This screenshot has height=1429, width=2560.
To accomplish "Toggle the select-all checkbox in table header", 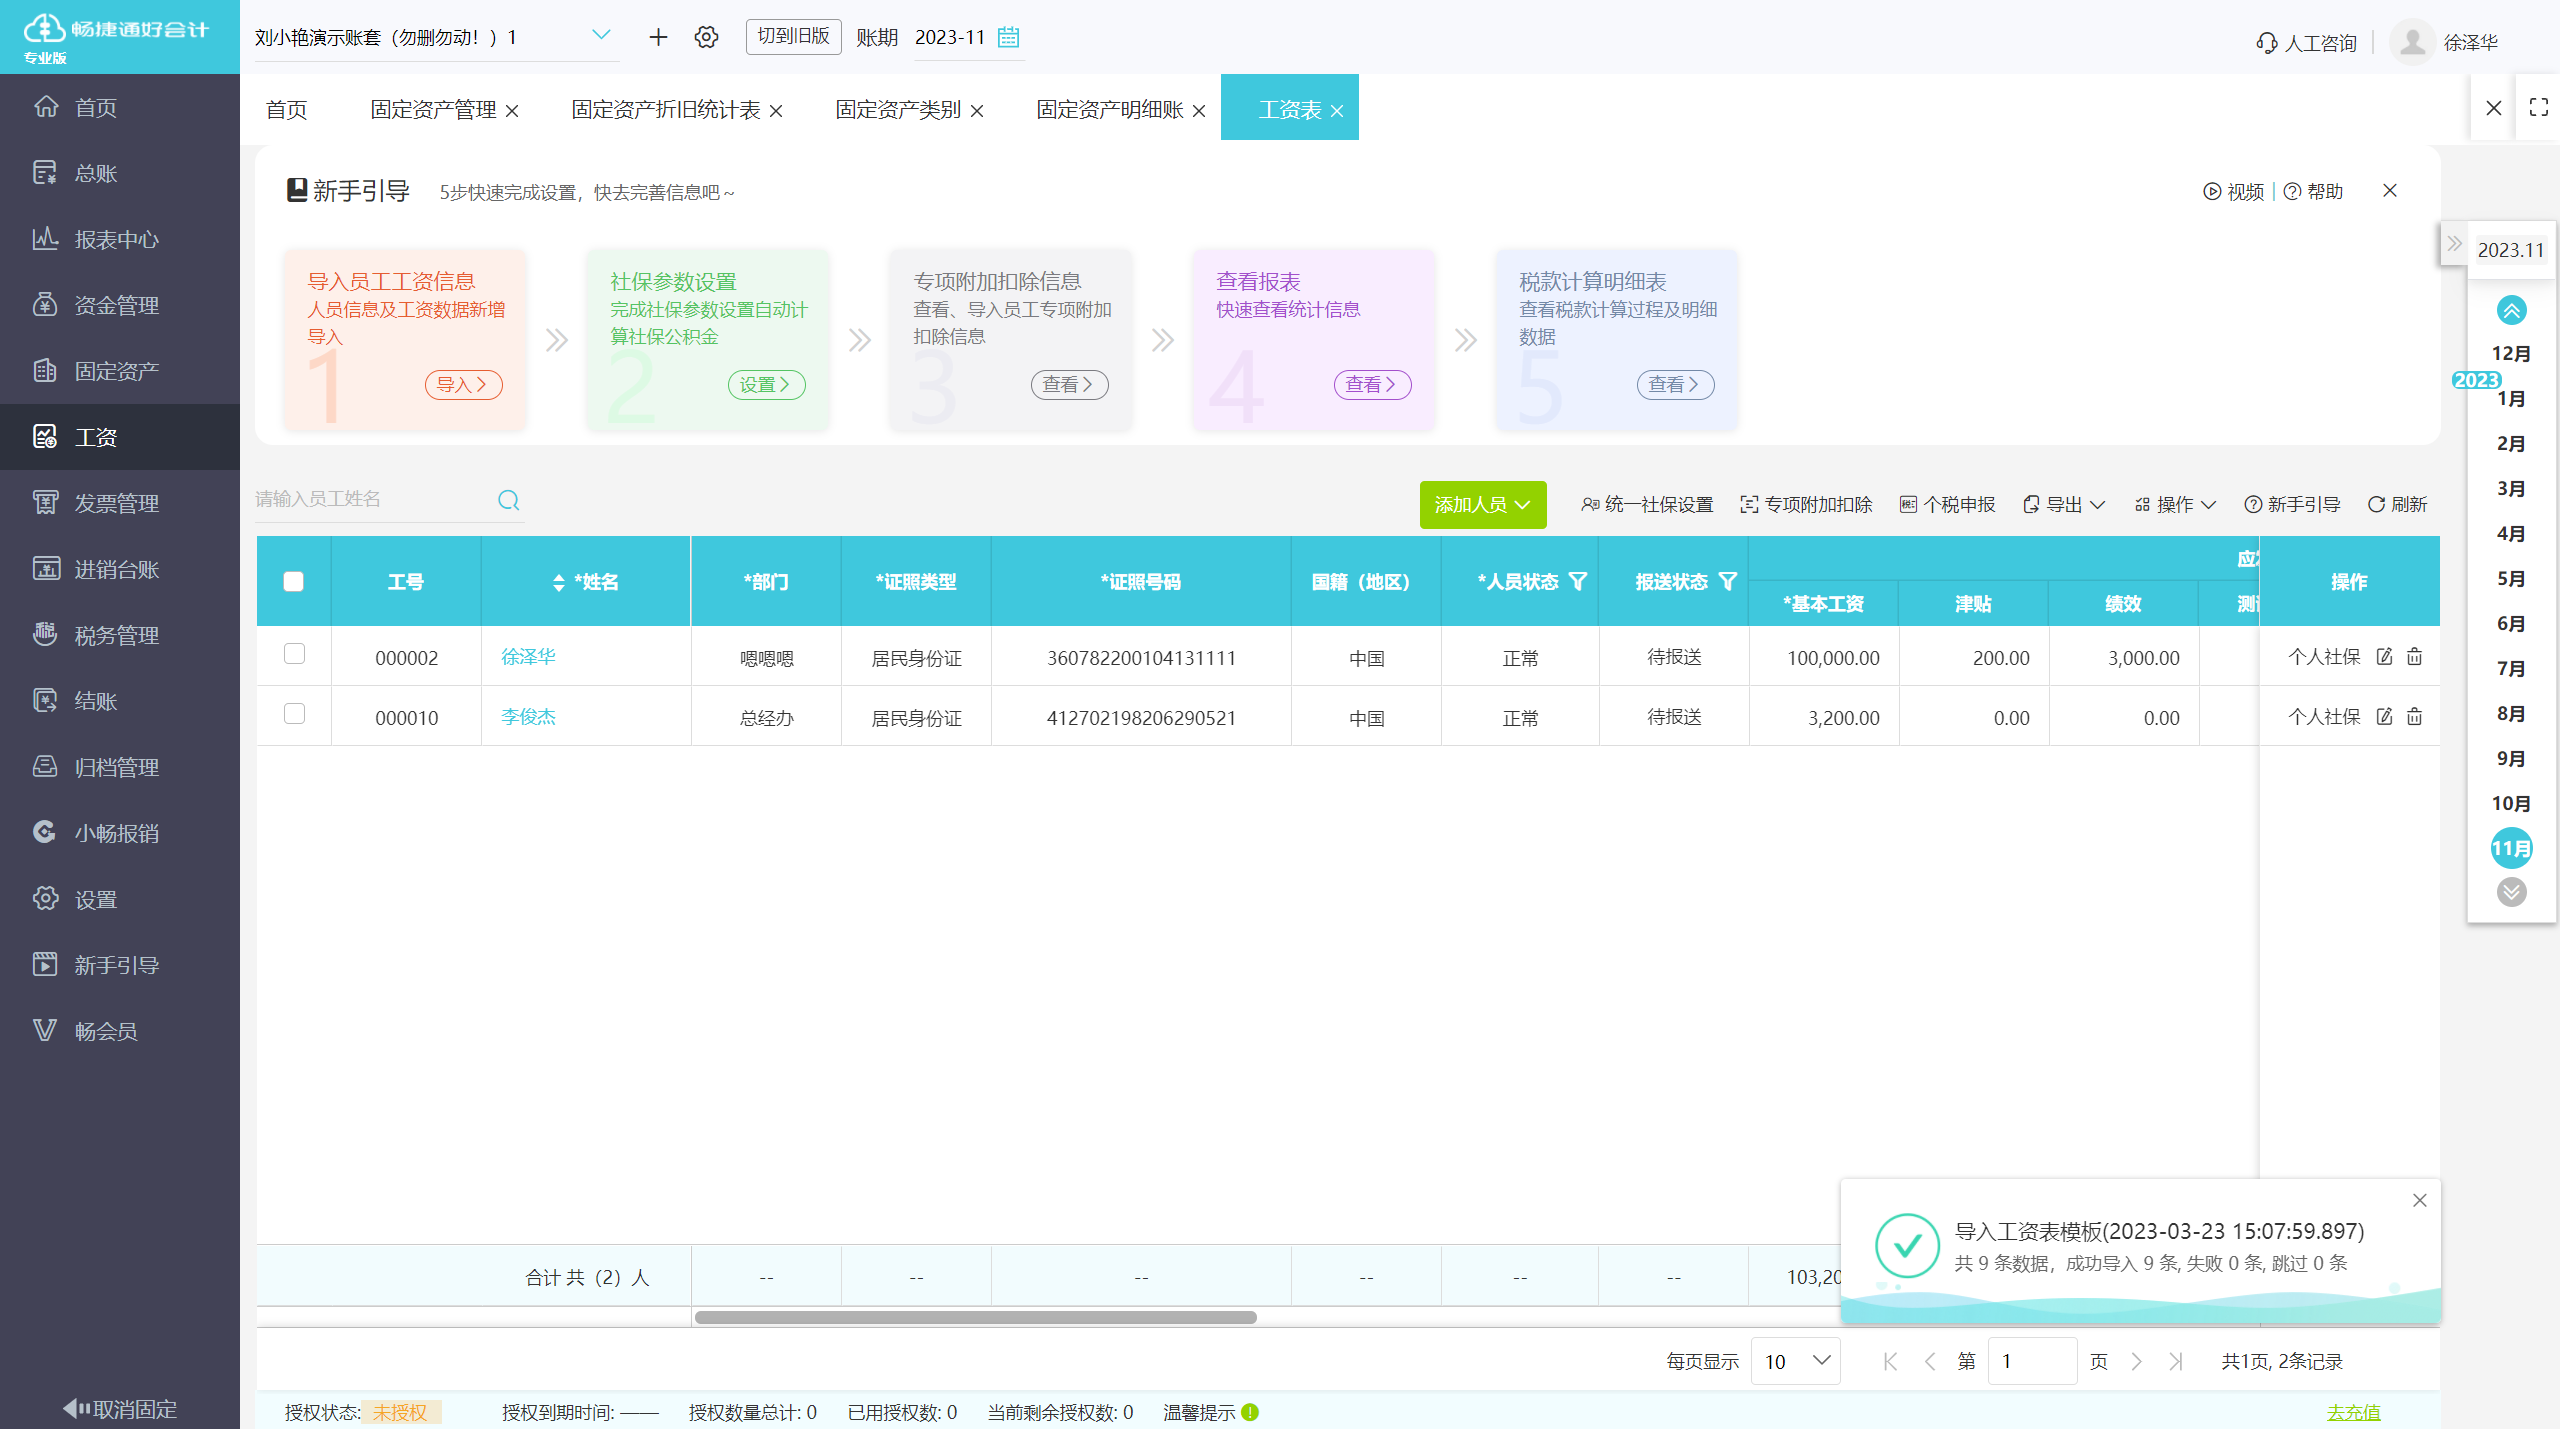I will click(x=294, y=582).
